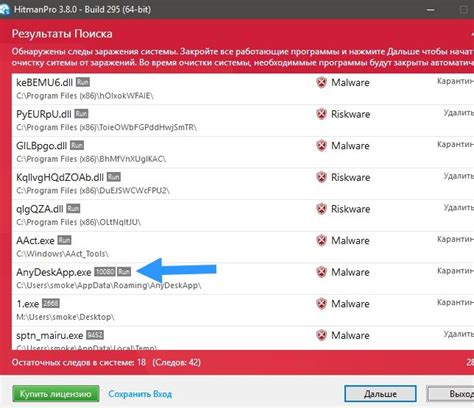
Task: Open the Сохранить Вход link
Action: point(140,394)
